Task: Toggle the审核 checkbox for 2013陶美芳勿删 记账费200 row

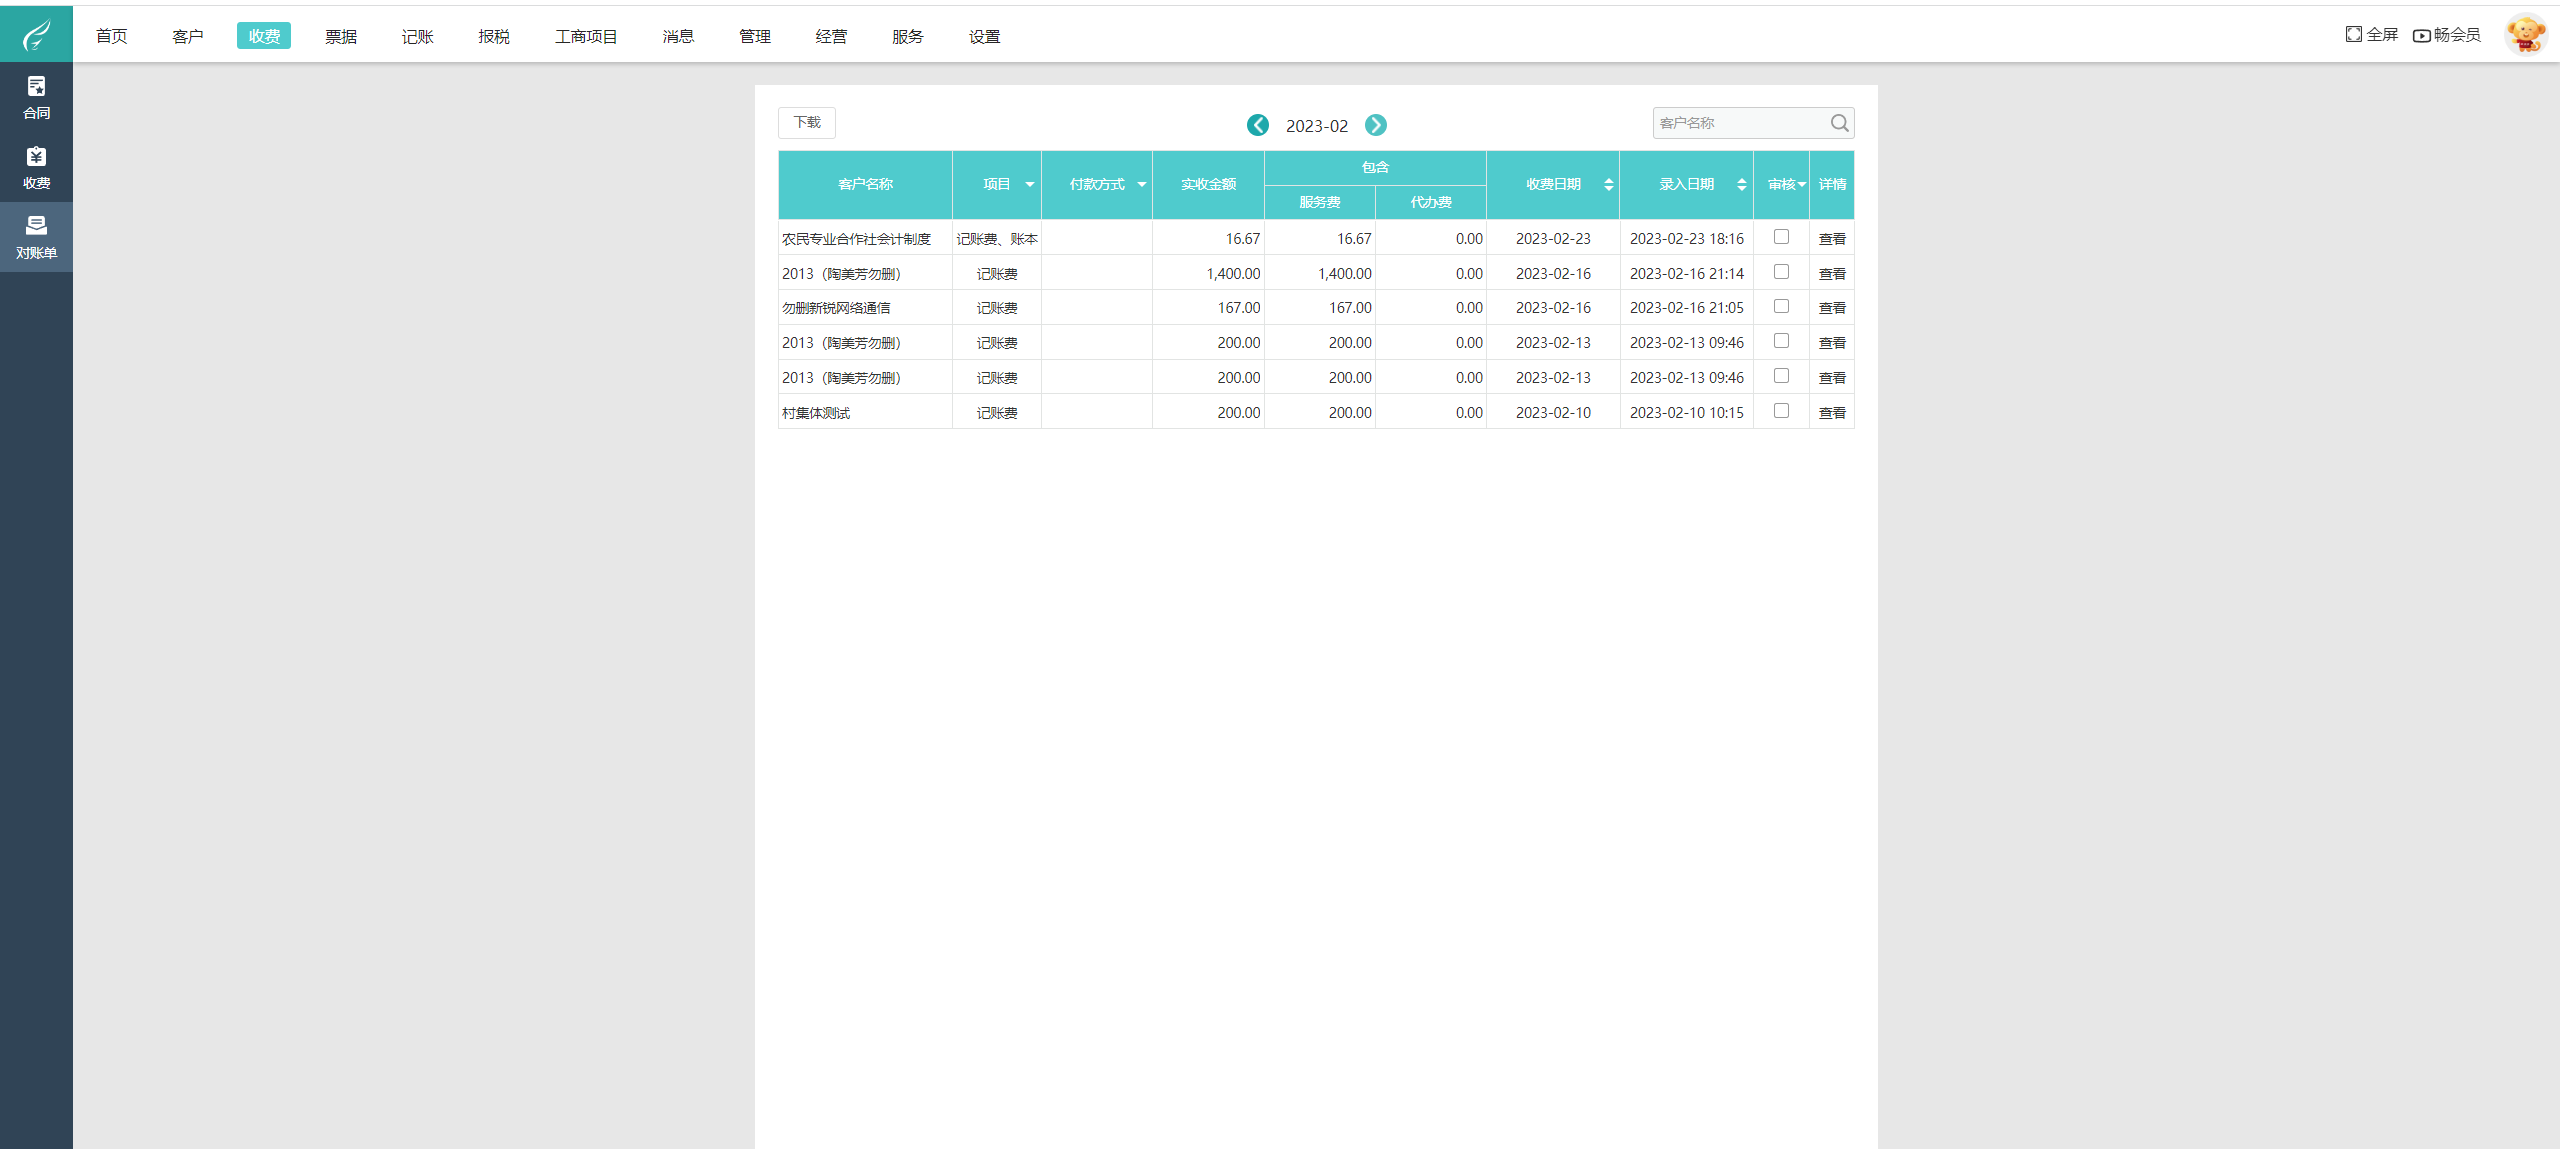Action: click(1781, 341)
